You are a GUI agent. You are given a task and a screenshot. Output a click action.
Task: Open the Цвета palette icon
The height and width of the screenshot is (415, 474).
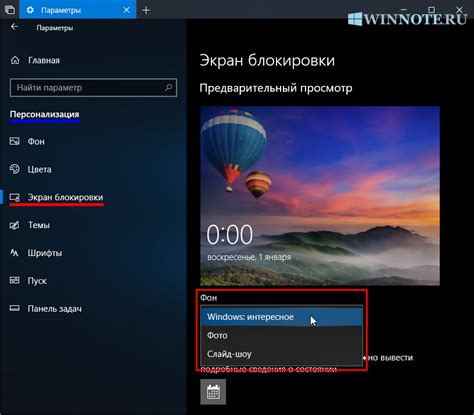15,169
